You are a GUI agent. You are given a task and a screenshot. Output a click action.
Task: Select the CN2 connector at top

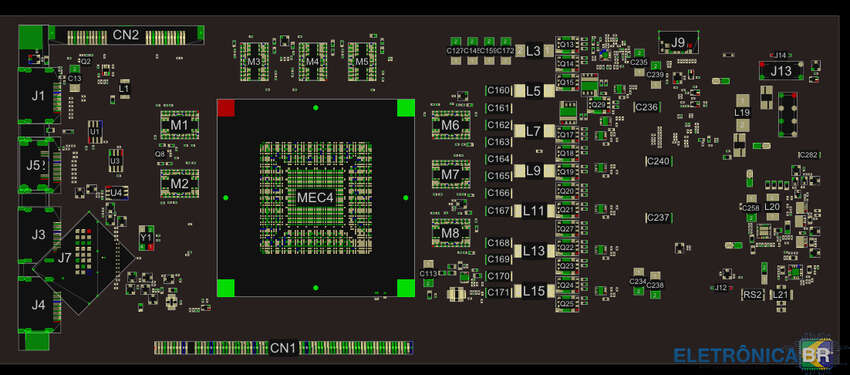(126, 36)
